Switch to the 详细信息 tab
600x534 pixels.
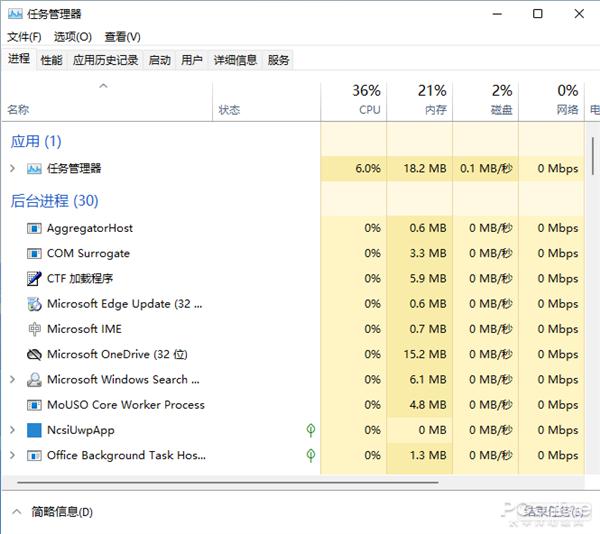click(235, 60)
